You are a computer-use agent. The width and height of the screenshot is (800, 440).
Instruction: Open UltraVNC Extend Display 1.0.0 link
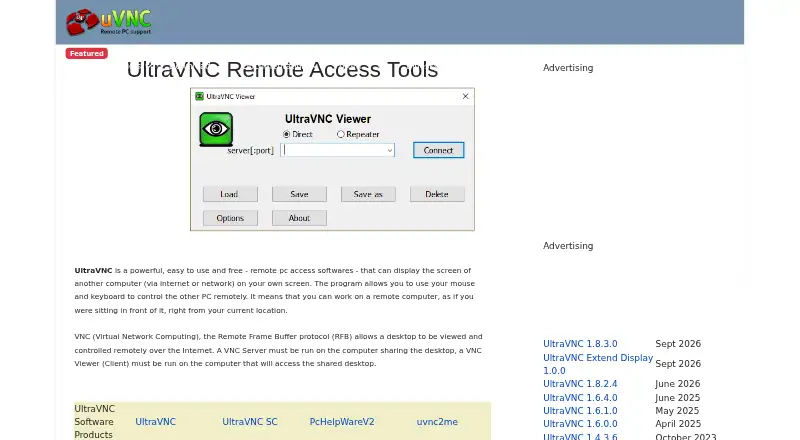tap(598, 364)
